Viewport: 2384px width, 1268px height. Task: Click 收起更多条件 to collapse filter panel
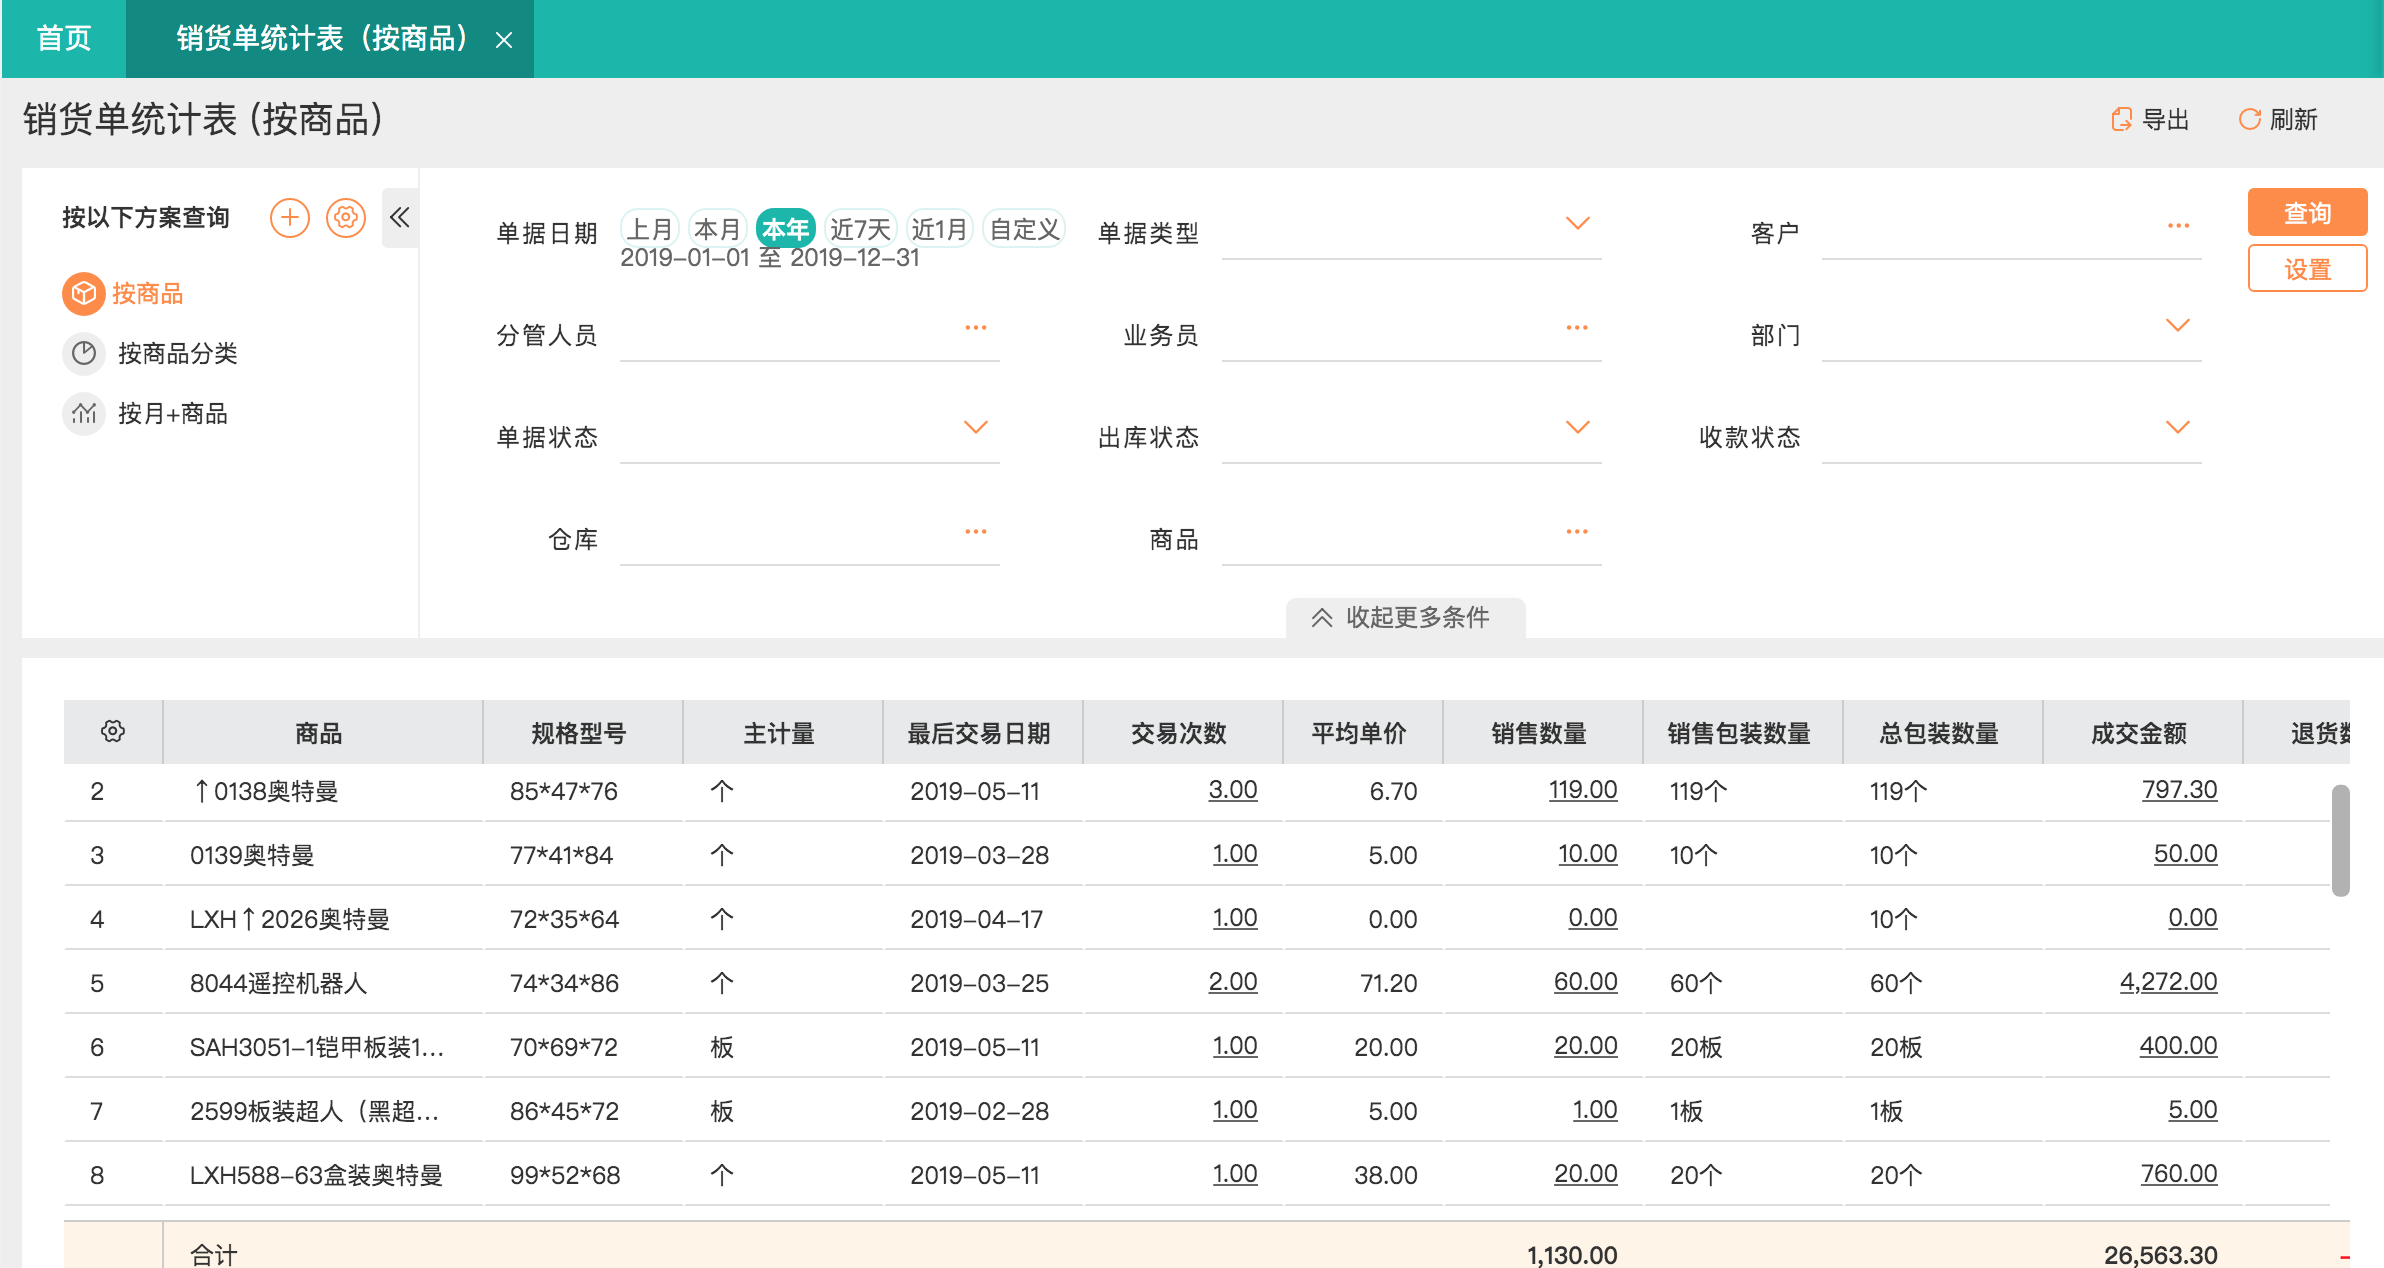tap(1395, 615)
